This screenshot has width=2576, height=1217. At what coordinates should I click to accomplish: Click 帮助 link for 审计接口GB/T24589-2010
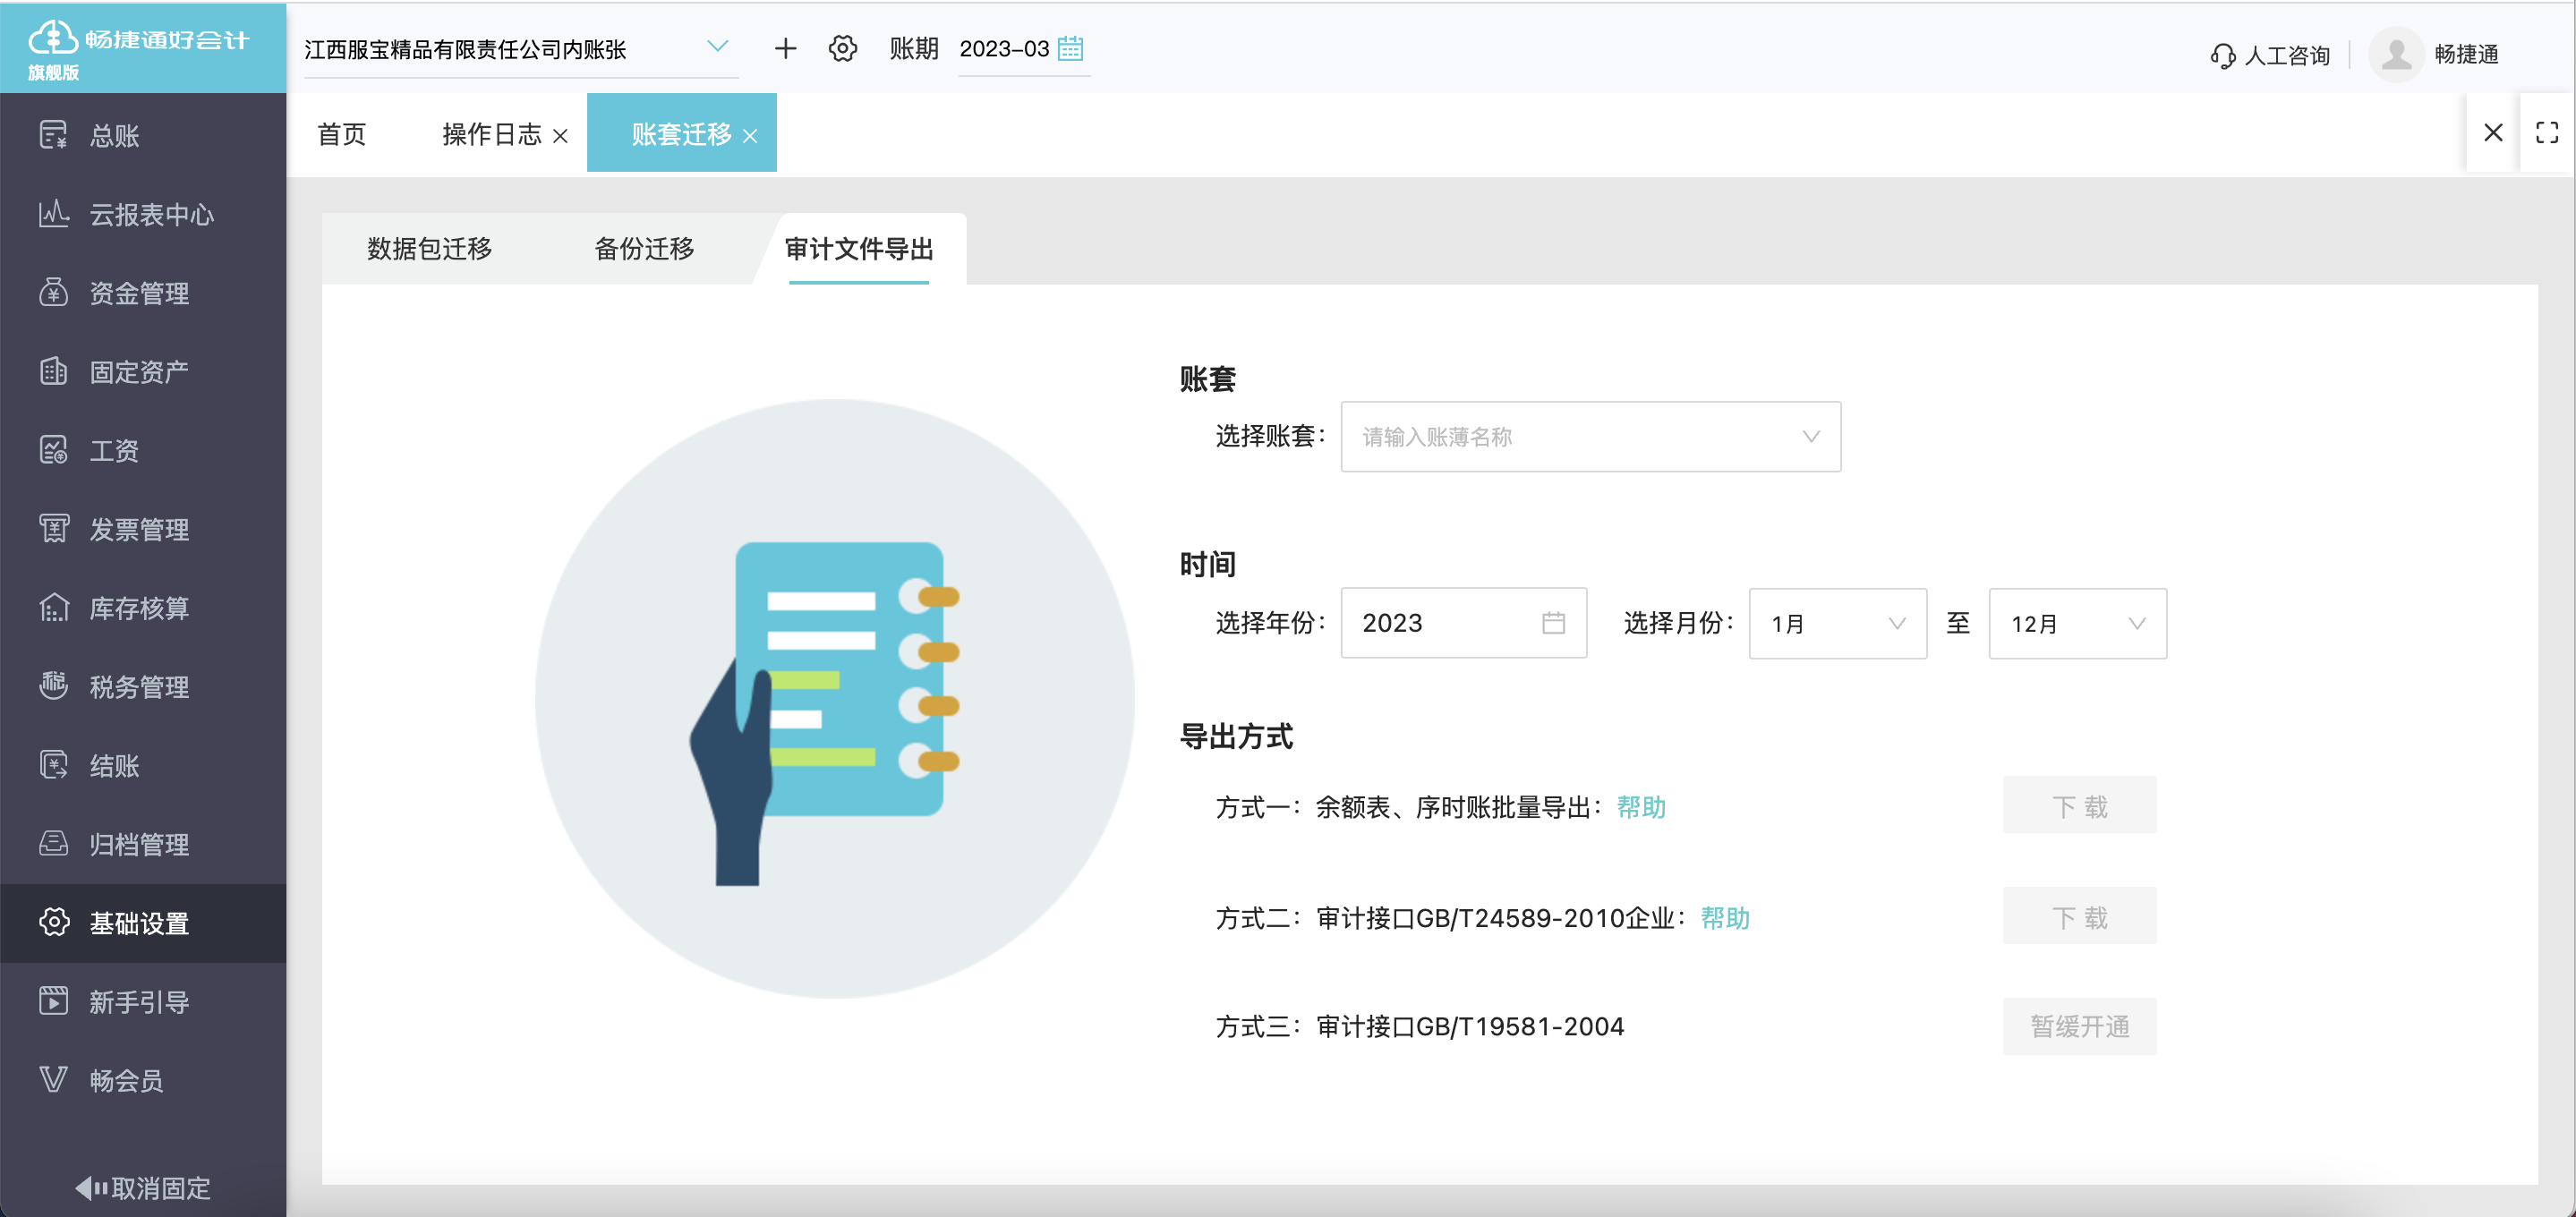click(x=1722, y=918)
